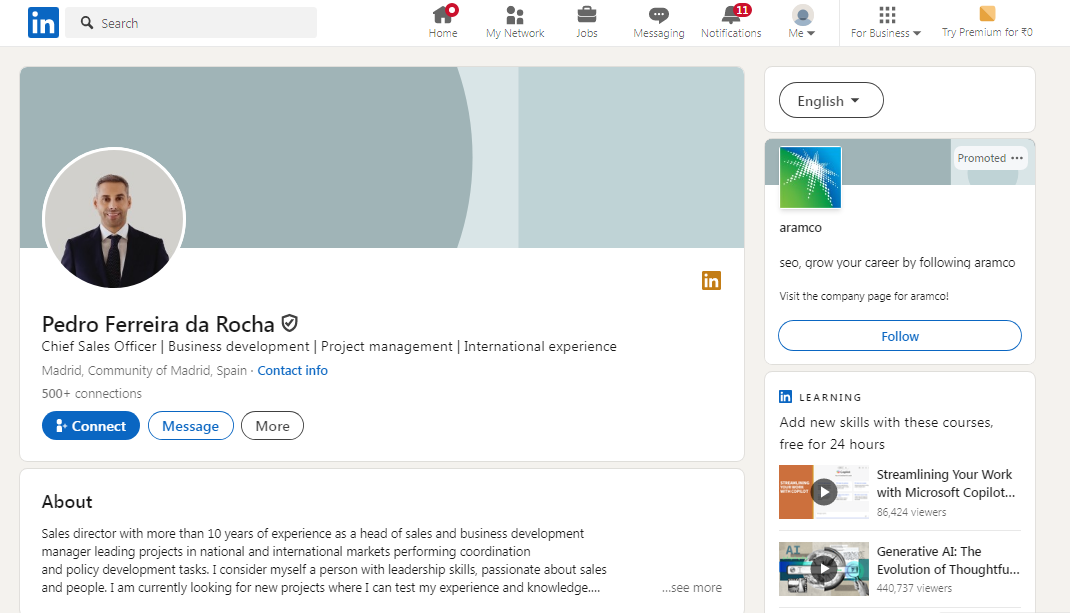Click the Madrid, Community of Madrid, Spain location
The image size is (1070, 613).
point(144,370)
